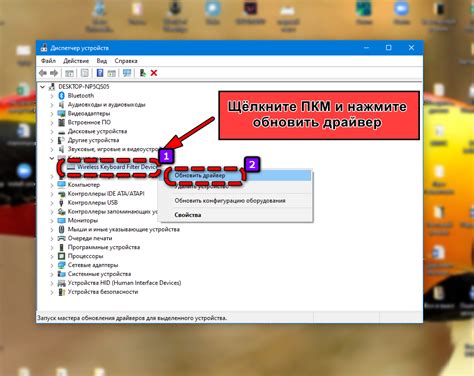Open the Справка menu
Viewport: 474px width, 376px height.
[x=126, y=61]
